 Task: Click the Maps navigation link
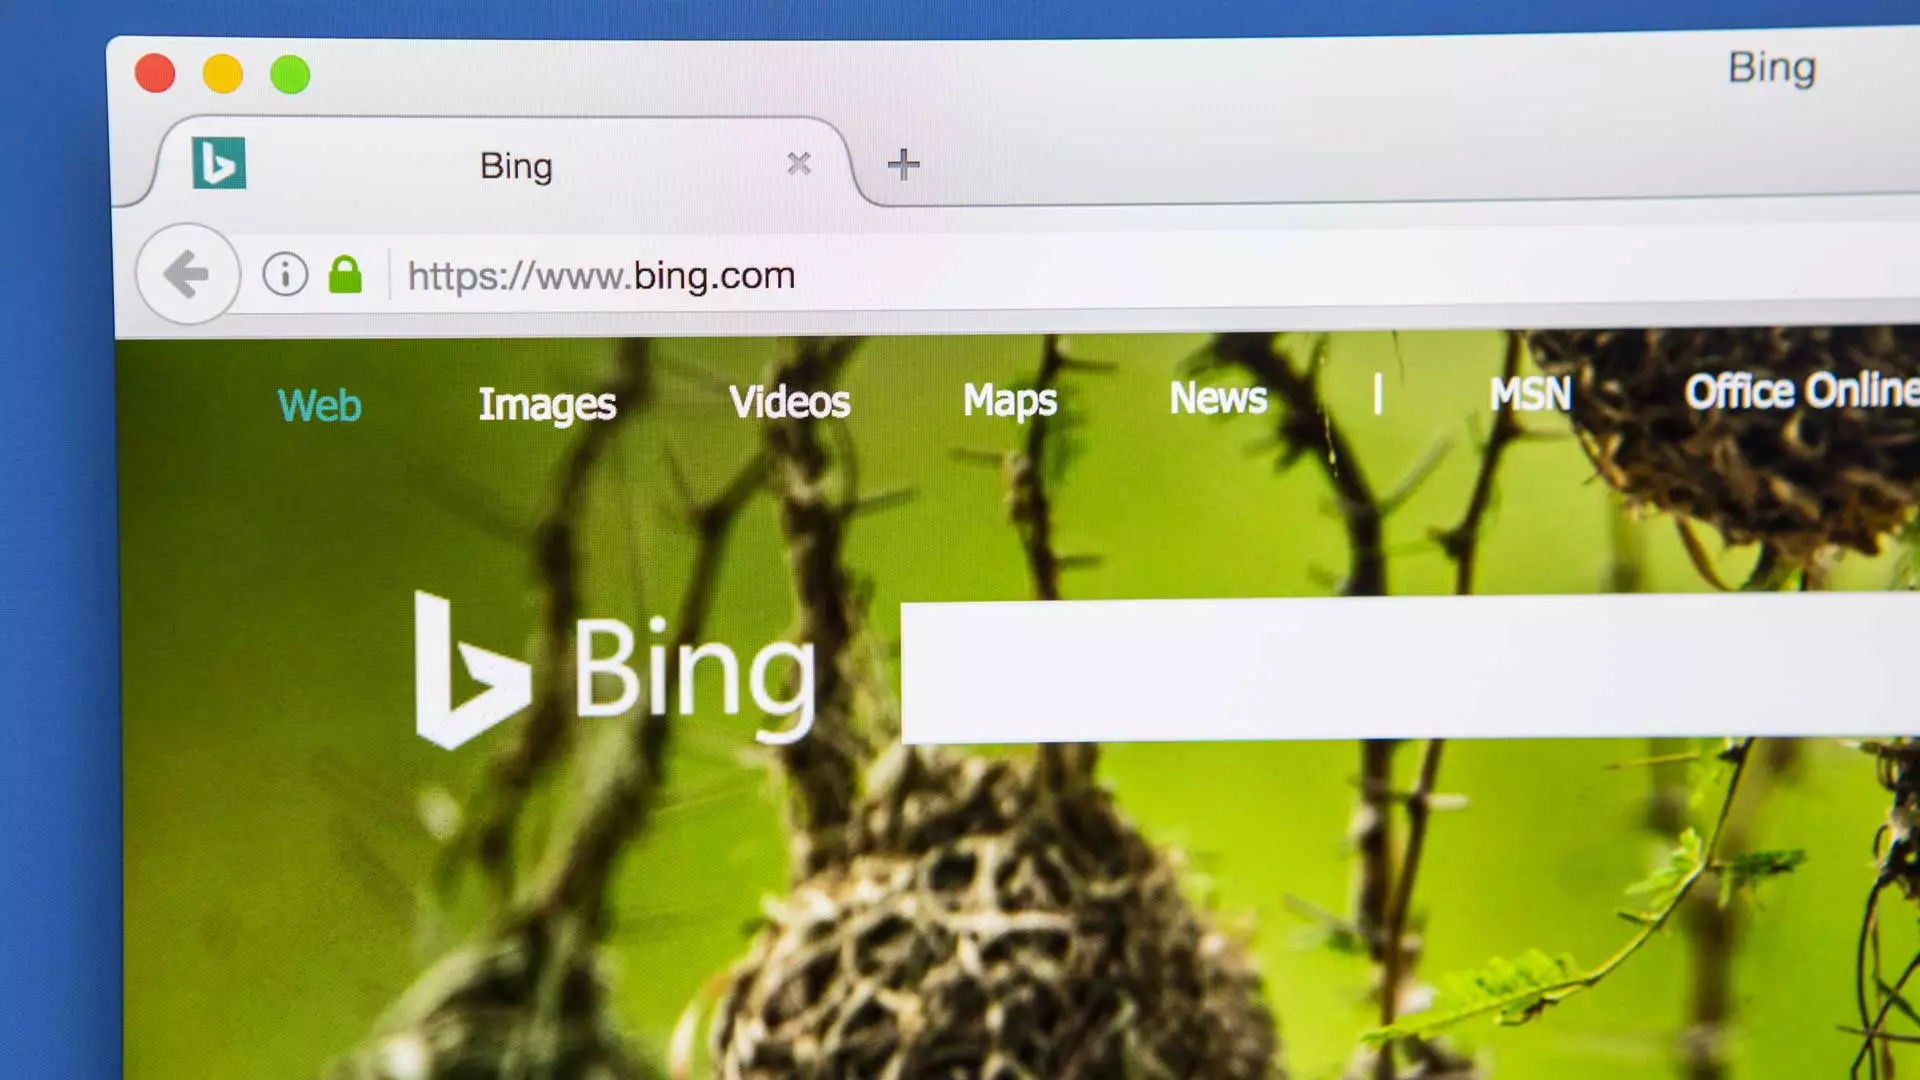pos(1010,402)
